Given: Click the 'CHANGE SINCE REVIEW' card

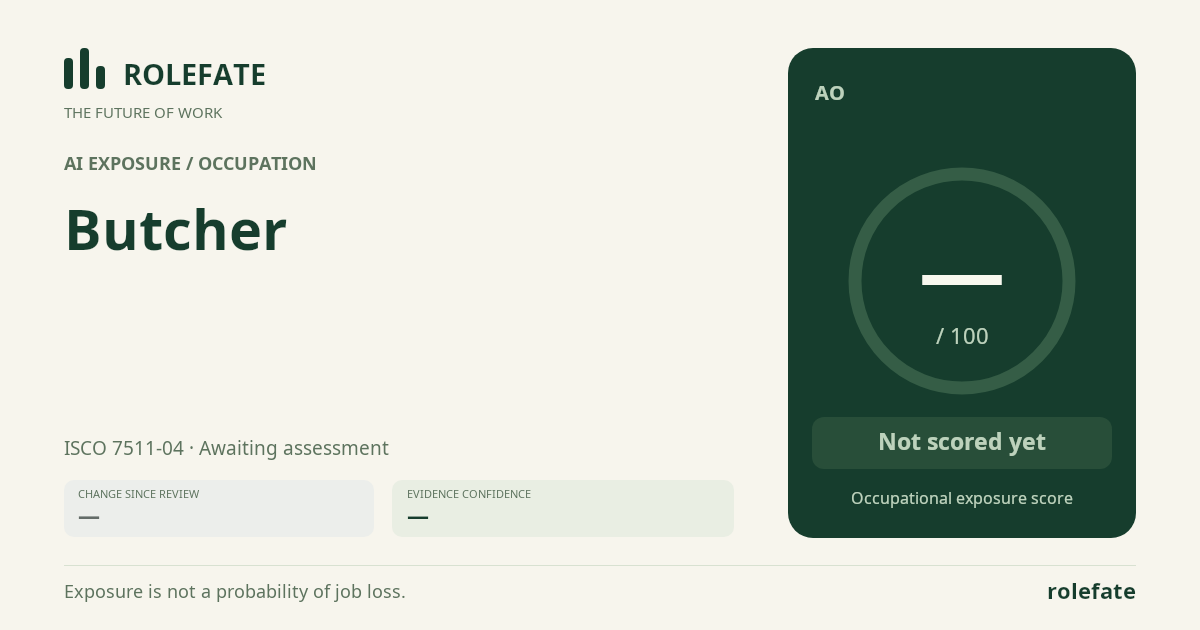Looking at the screenshot, I should 219,508.
